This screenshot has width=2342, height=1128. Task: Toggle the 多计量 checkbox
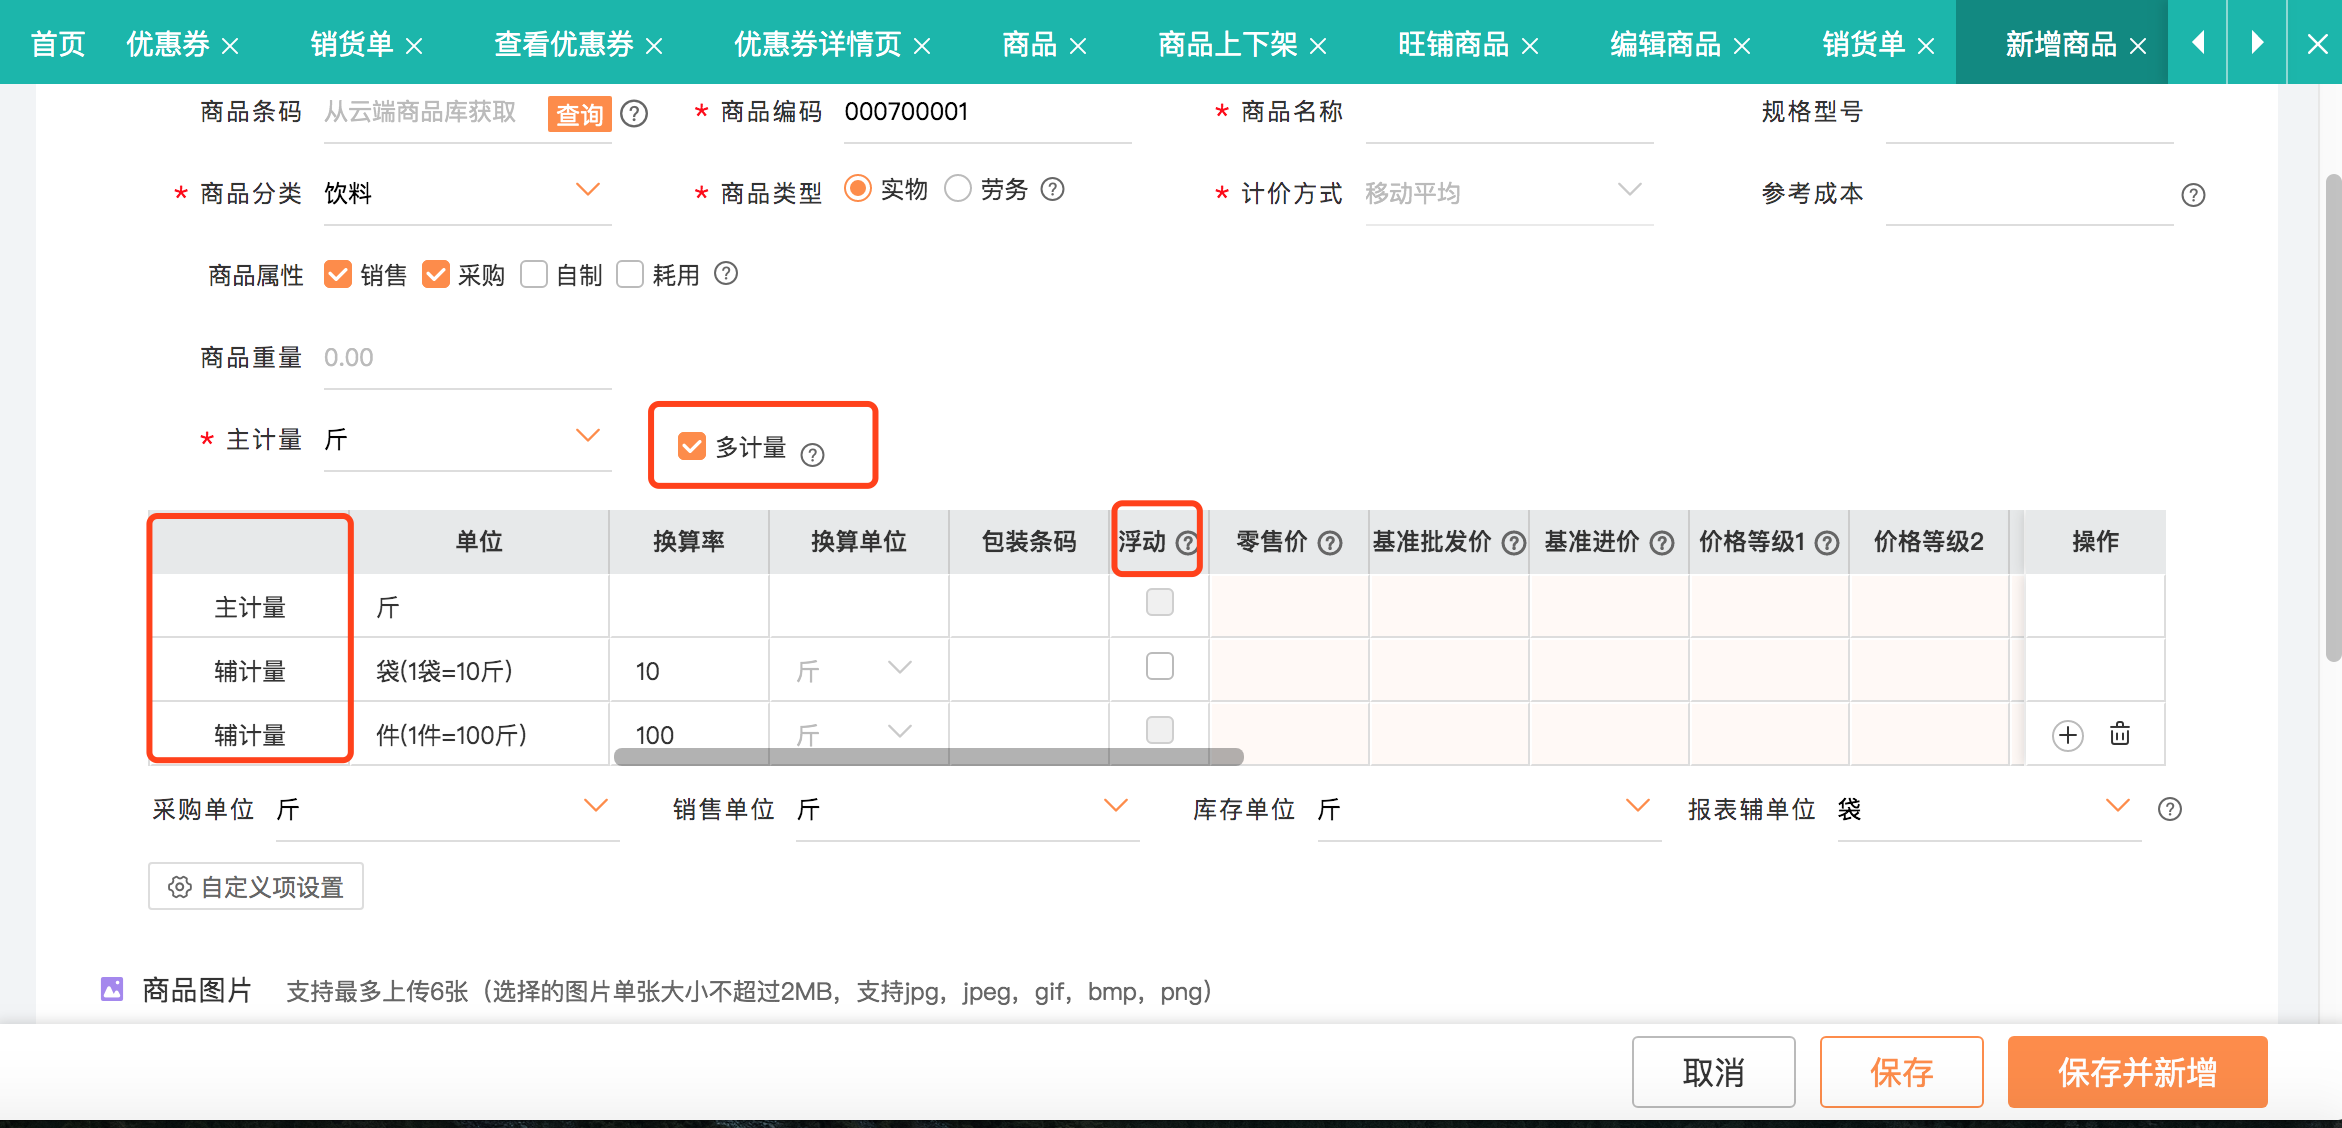(692, 448)
